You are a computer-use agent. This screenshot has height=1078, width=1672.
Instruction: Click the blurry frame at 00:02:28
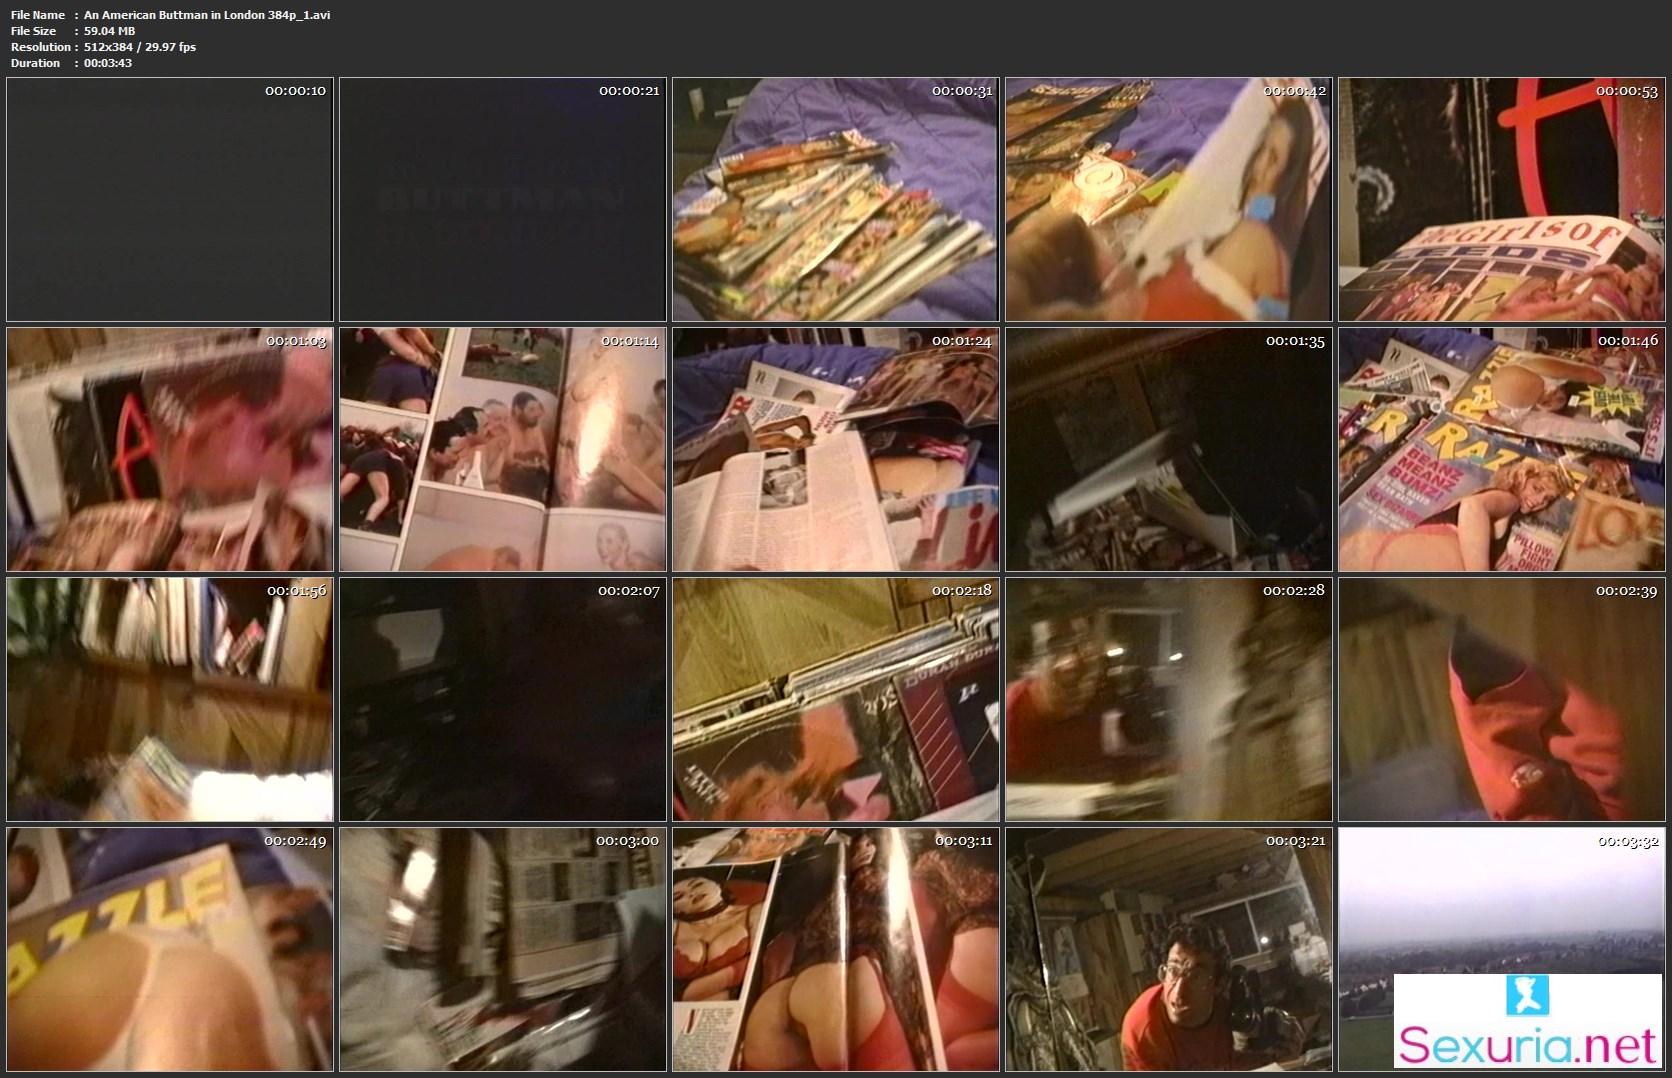click(1169, 700)
